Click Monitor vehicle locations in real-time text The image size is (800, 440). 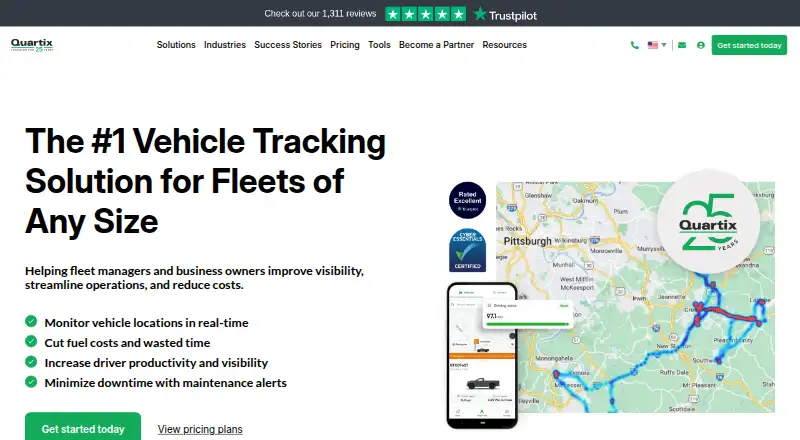[x=146, y=323]
